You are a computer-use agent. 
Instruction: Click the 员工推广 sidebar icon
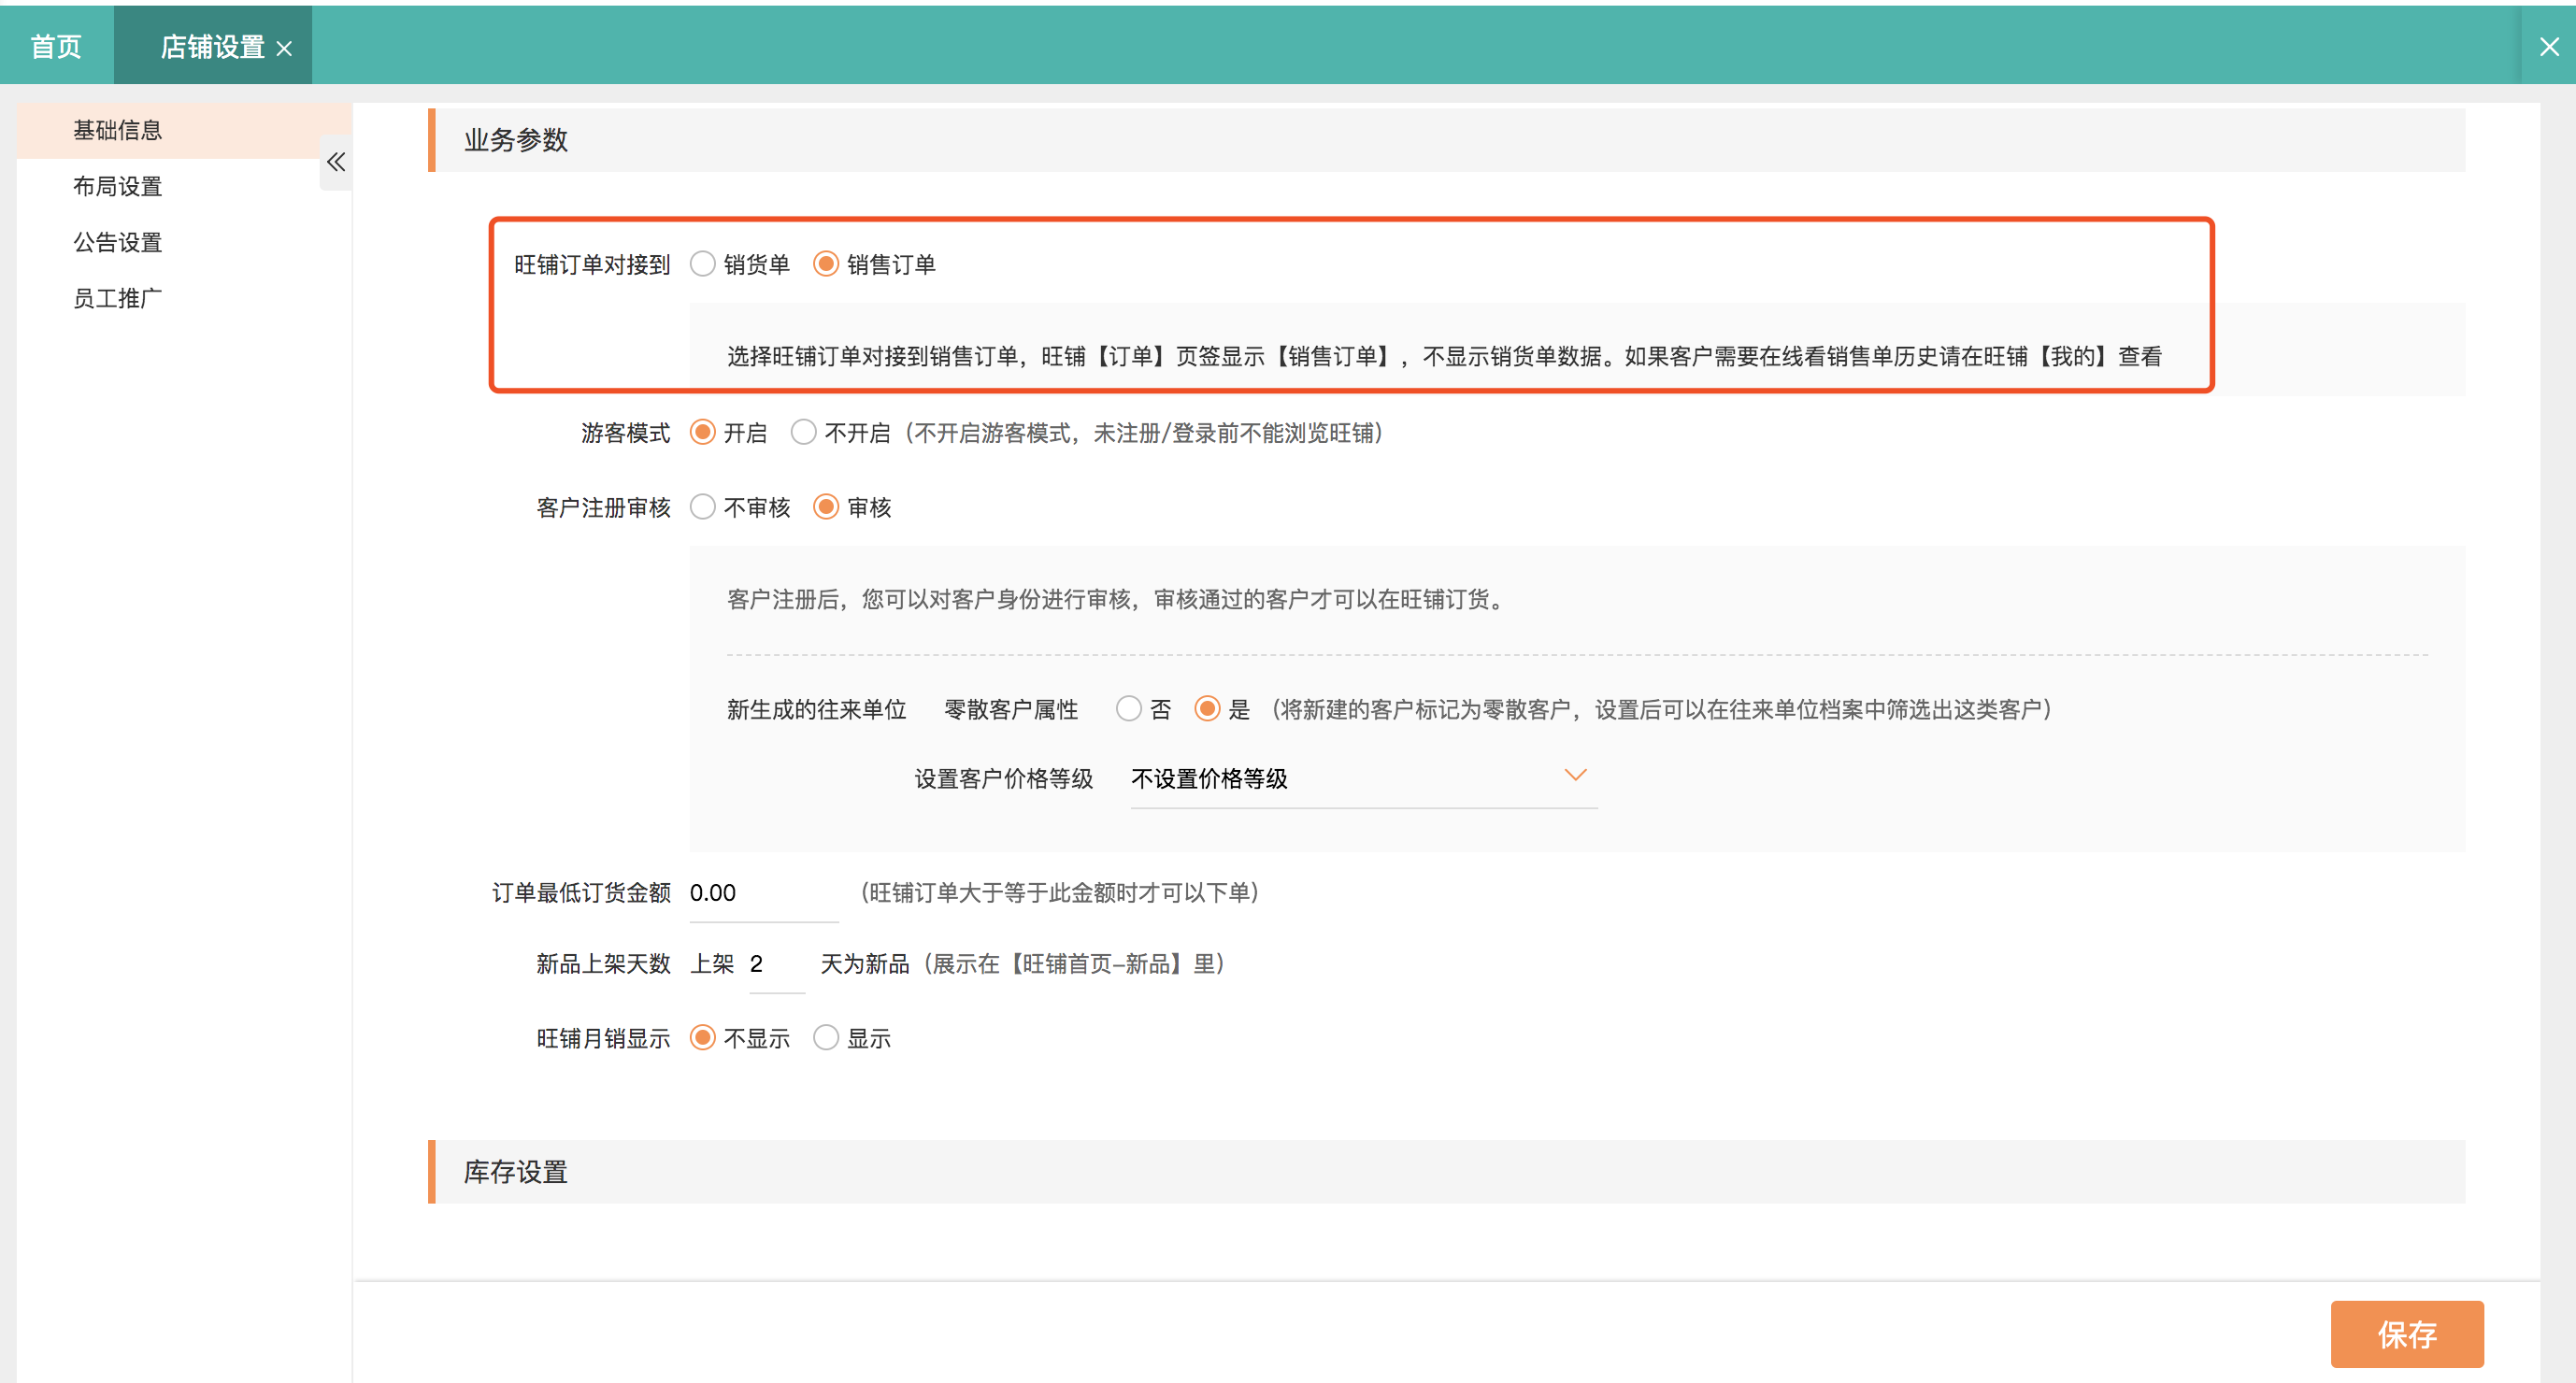pos(118,296)
